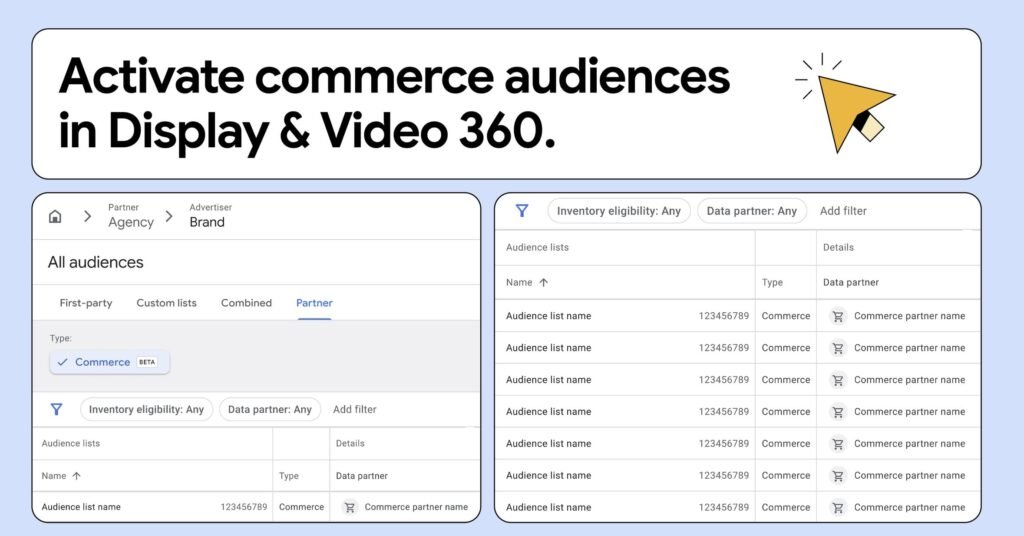
Task: Click the cart icon in left panel row
Action: click(350, 507)
